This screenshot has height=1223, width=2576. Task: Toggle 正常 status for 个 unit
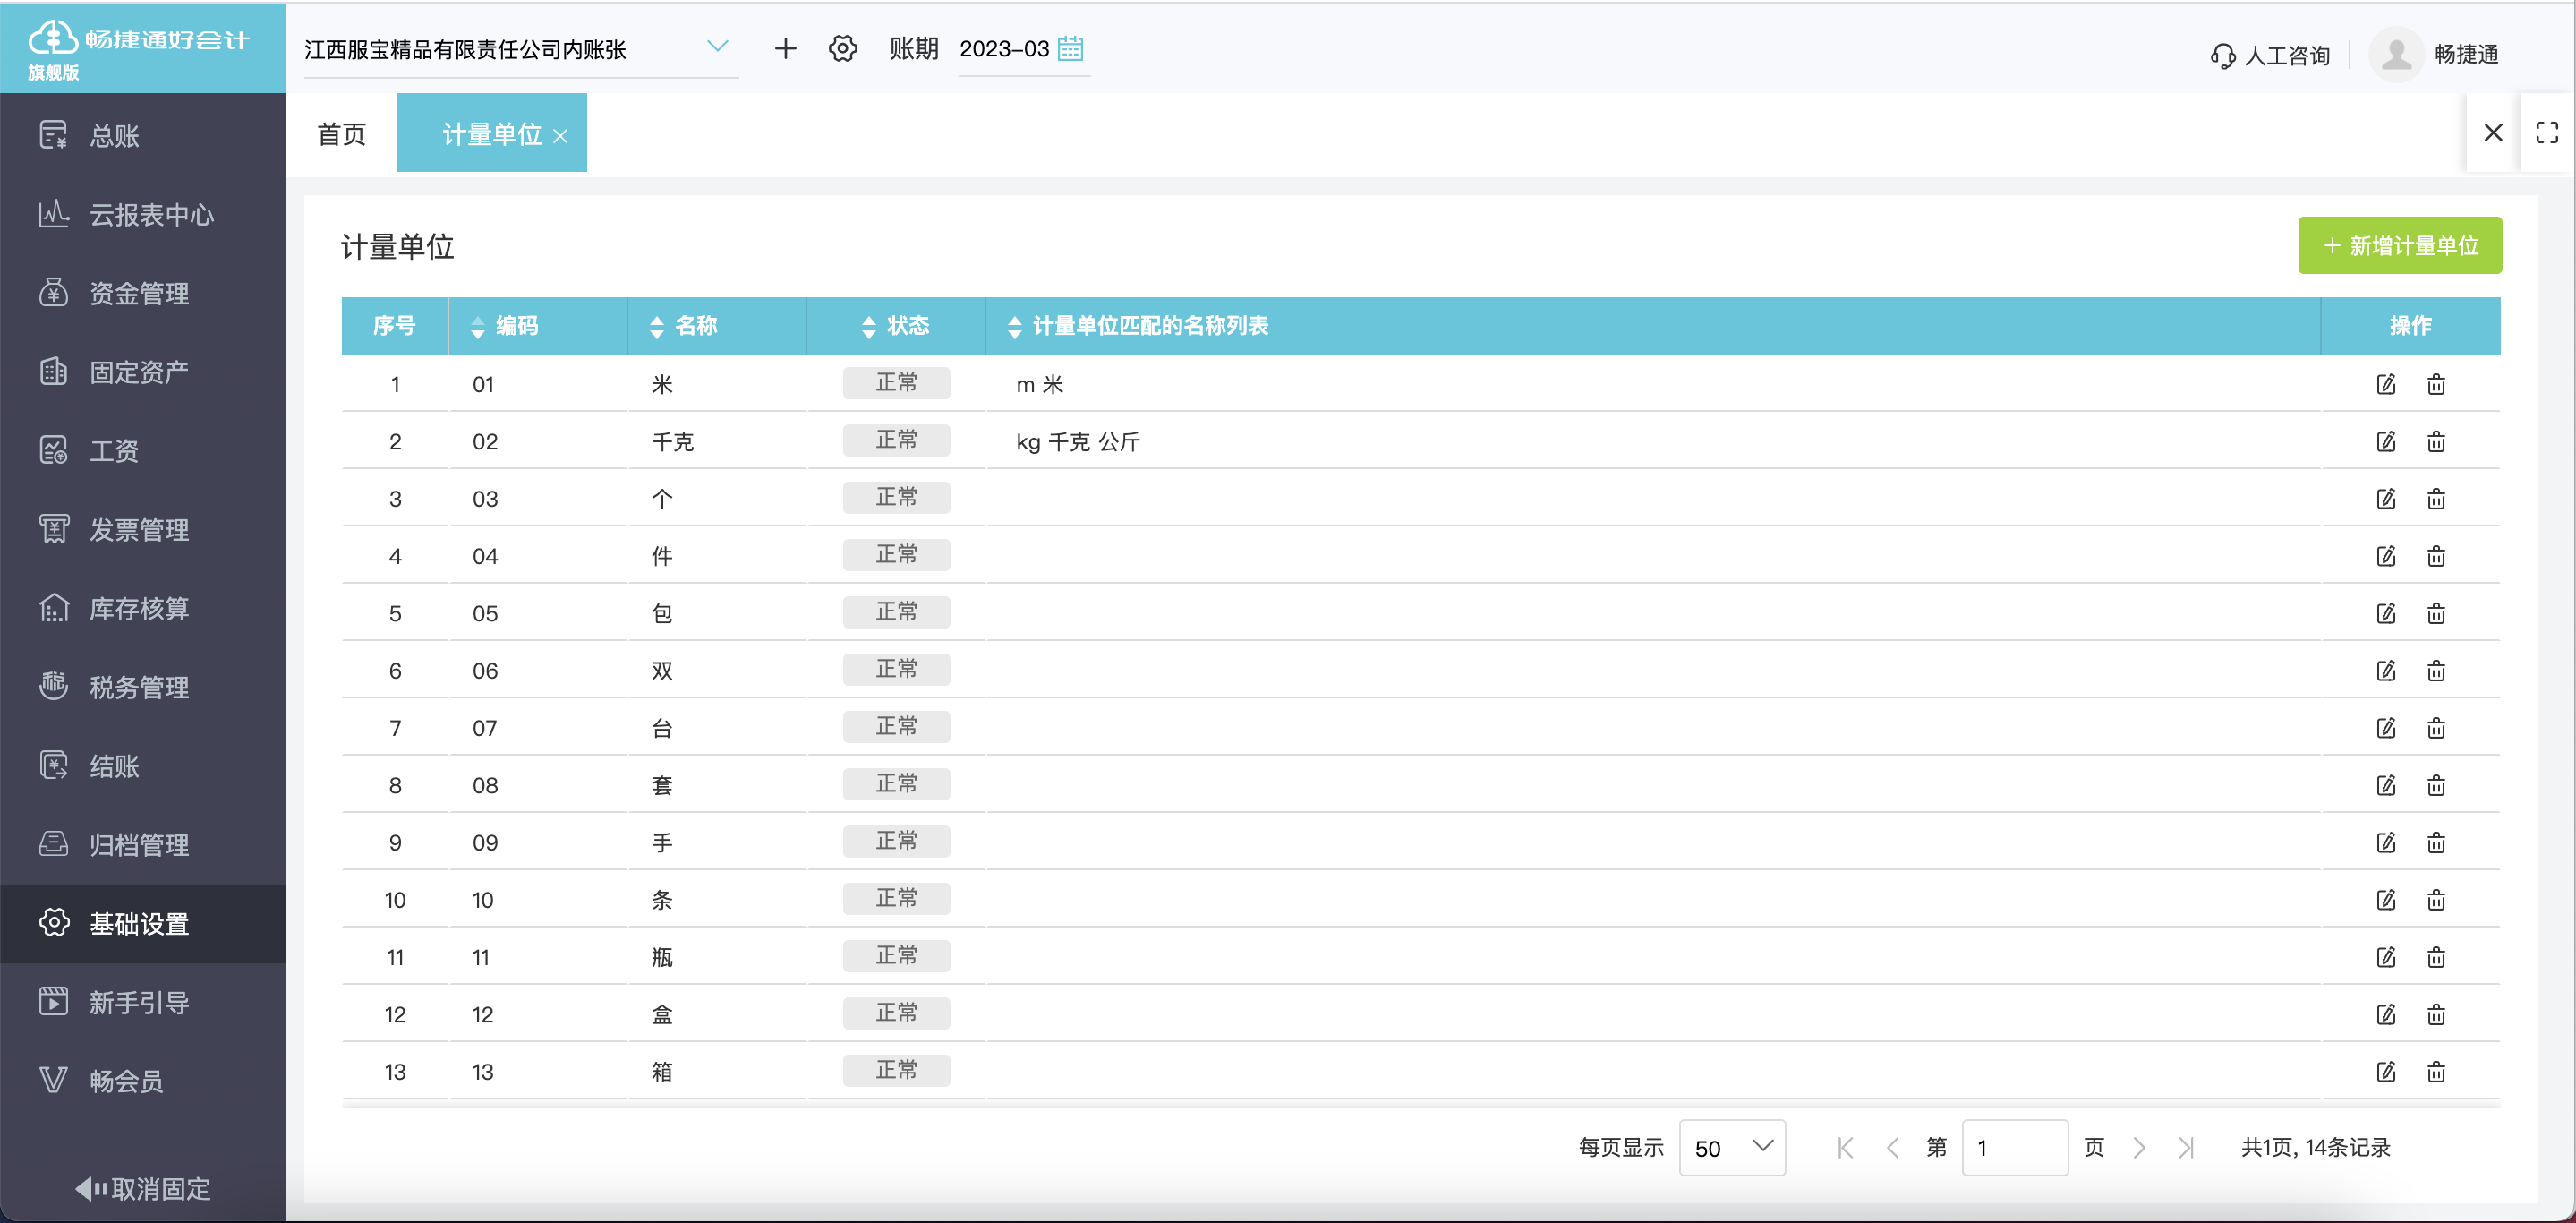click(x=900, y=496)
